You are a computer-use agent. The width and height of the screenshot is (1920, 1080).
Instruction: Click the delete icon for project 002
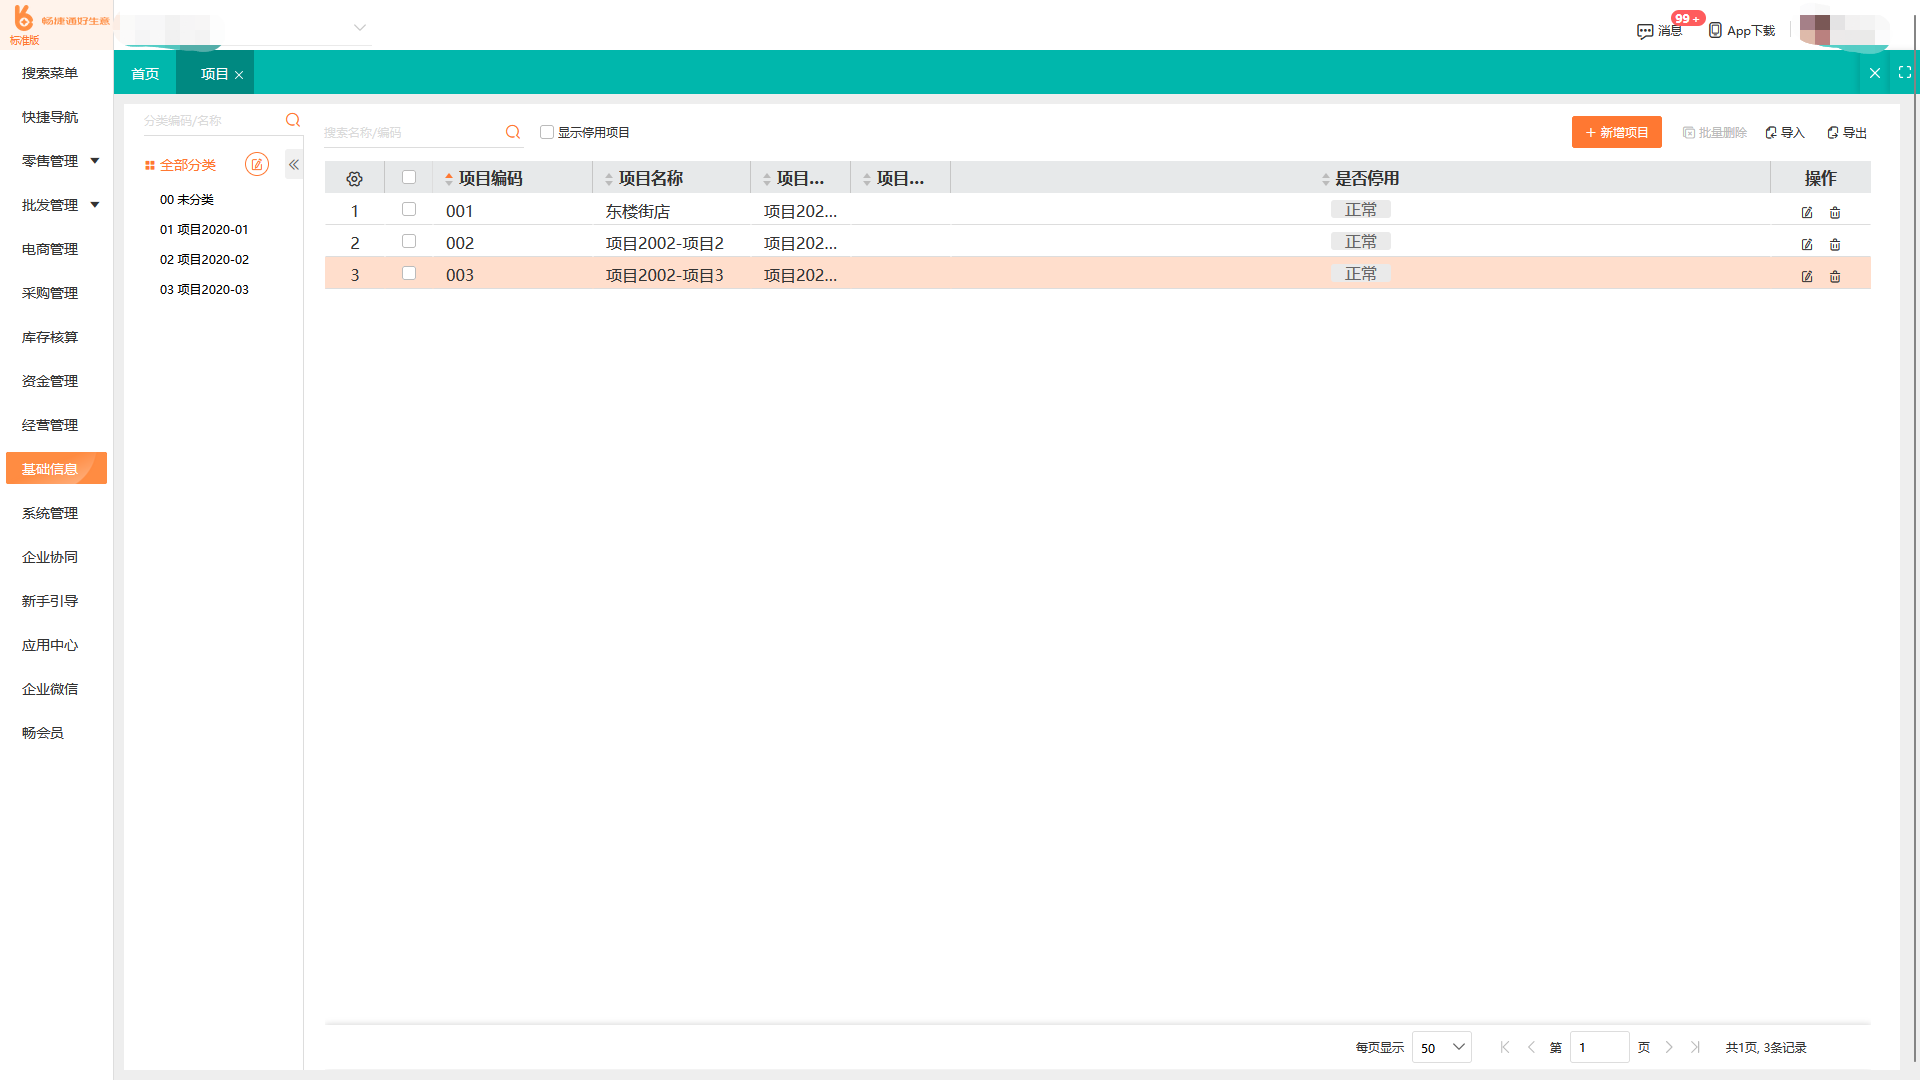1836,243
